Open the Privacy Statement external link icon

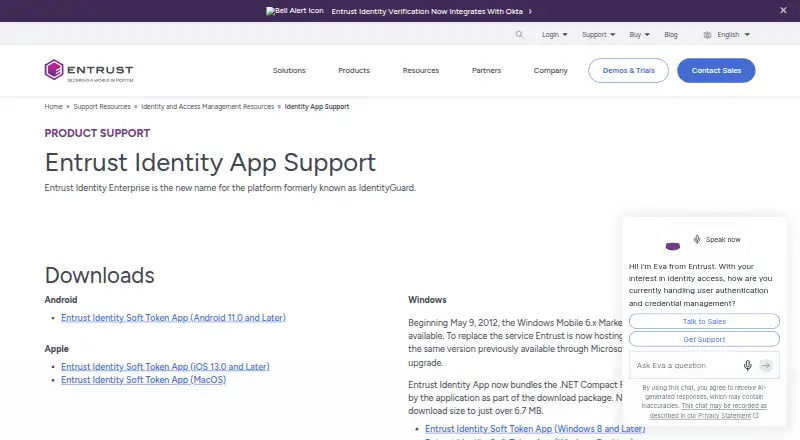(x=756, y=415)
